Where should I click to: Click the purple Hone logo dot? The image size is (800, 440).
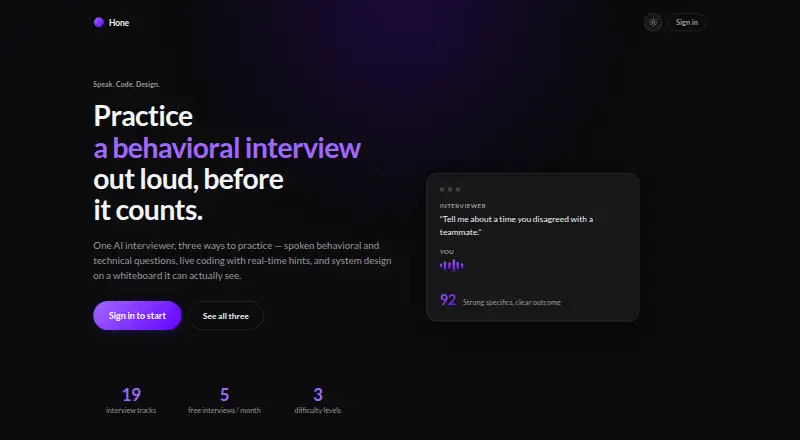tap(99, 22)
